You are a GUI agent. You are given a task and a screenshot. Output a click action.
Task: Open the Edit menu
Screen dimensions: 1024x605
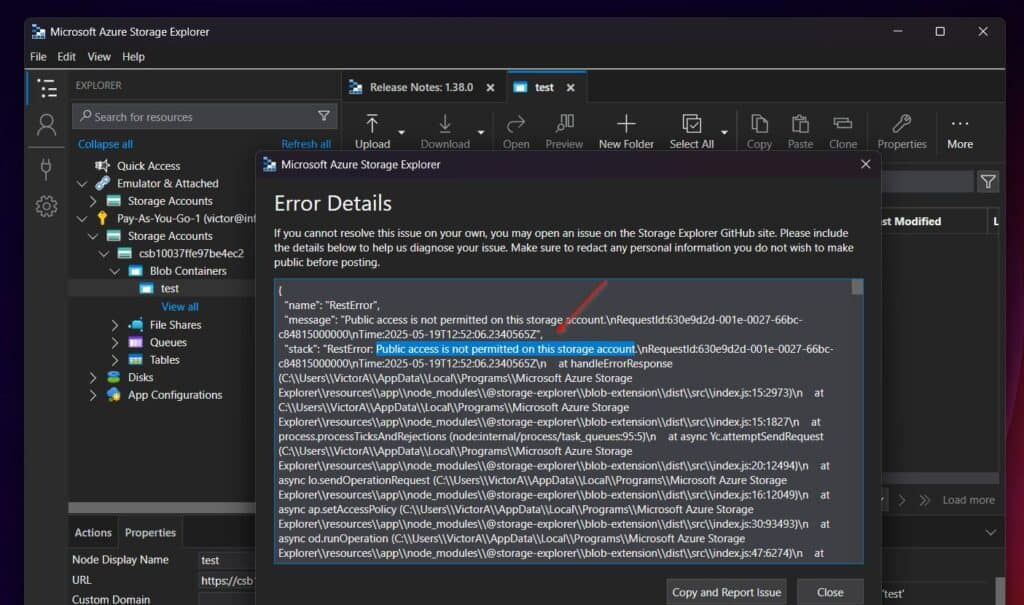66,57
